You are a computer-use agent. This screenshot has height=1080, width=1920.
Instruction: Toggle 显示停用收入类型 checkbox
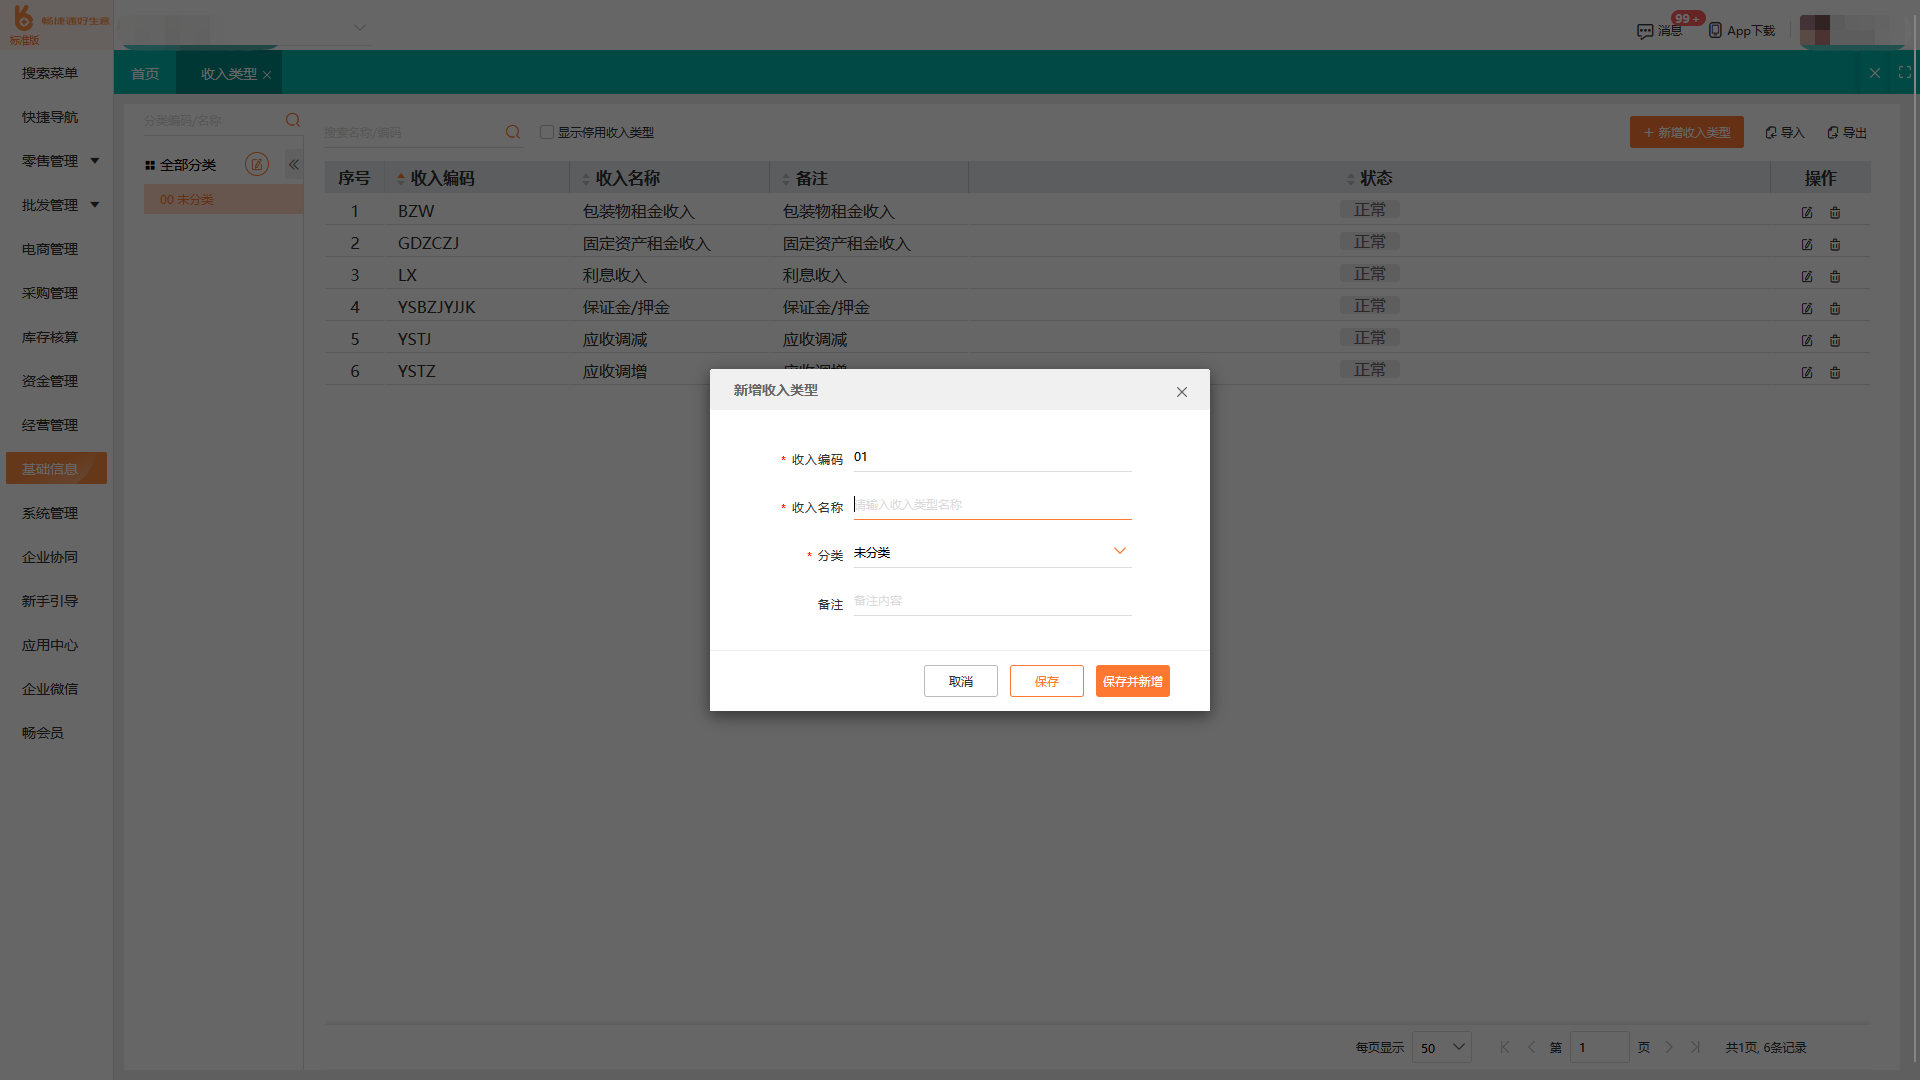click(x=547, y=132)
